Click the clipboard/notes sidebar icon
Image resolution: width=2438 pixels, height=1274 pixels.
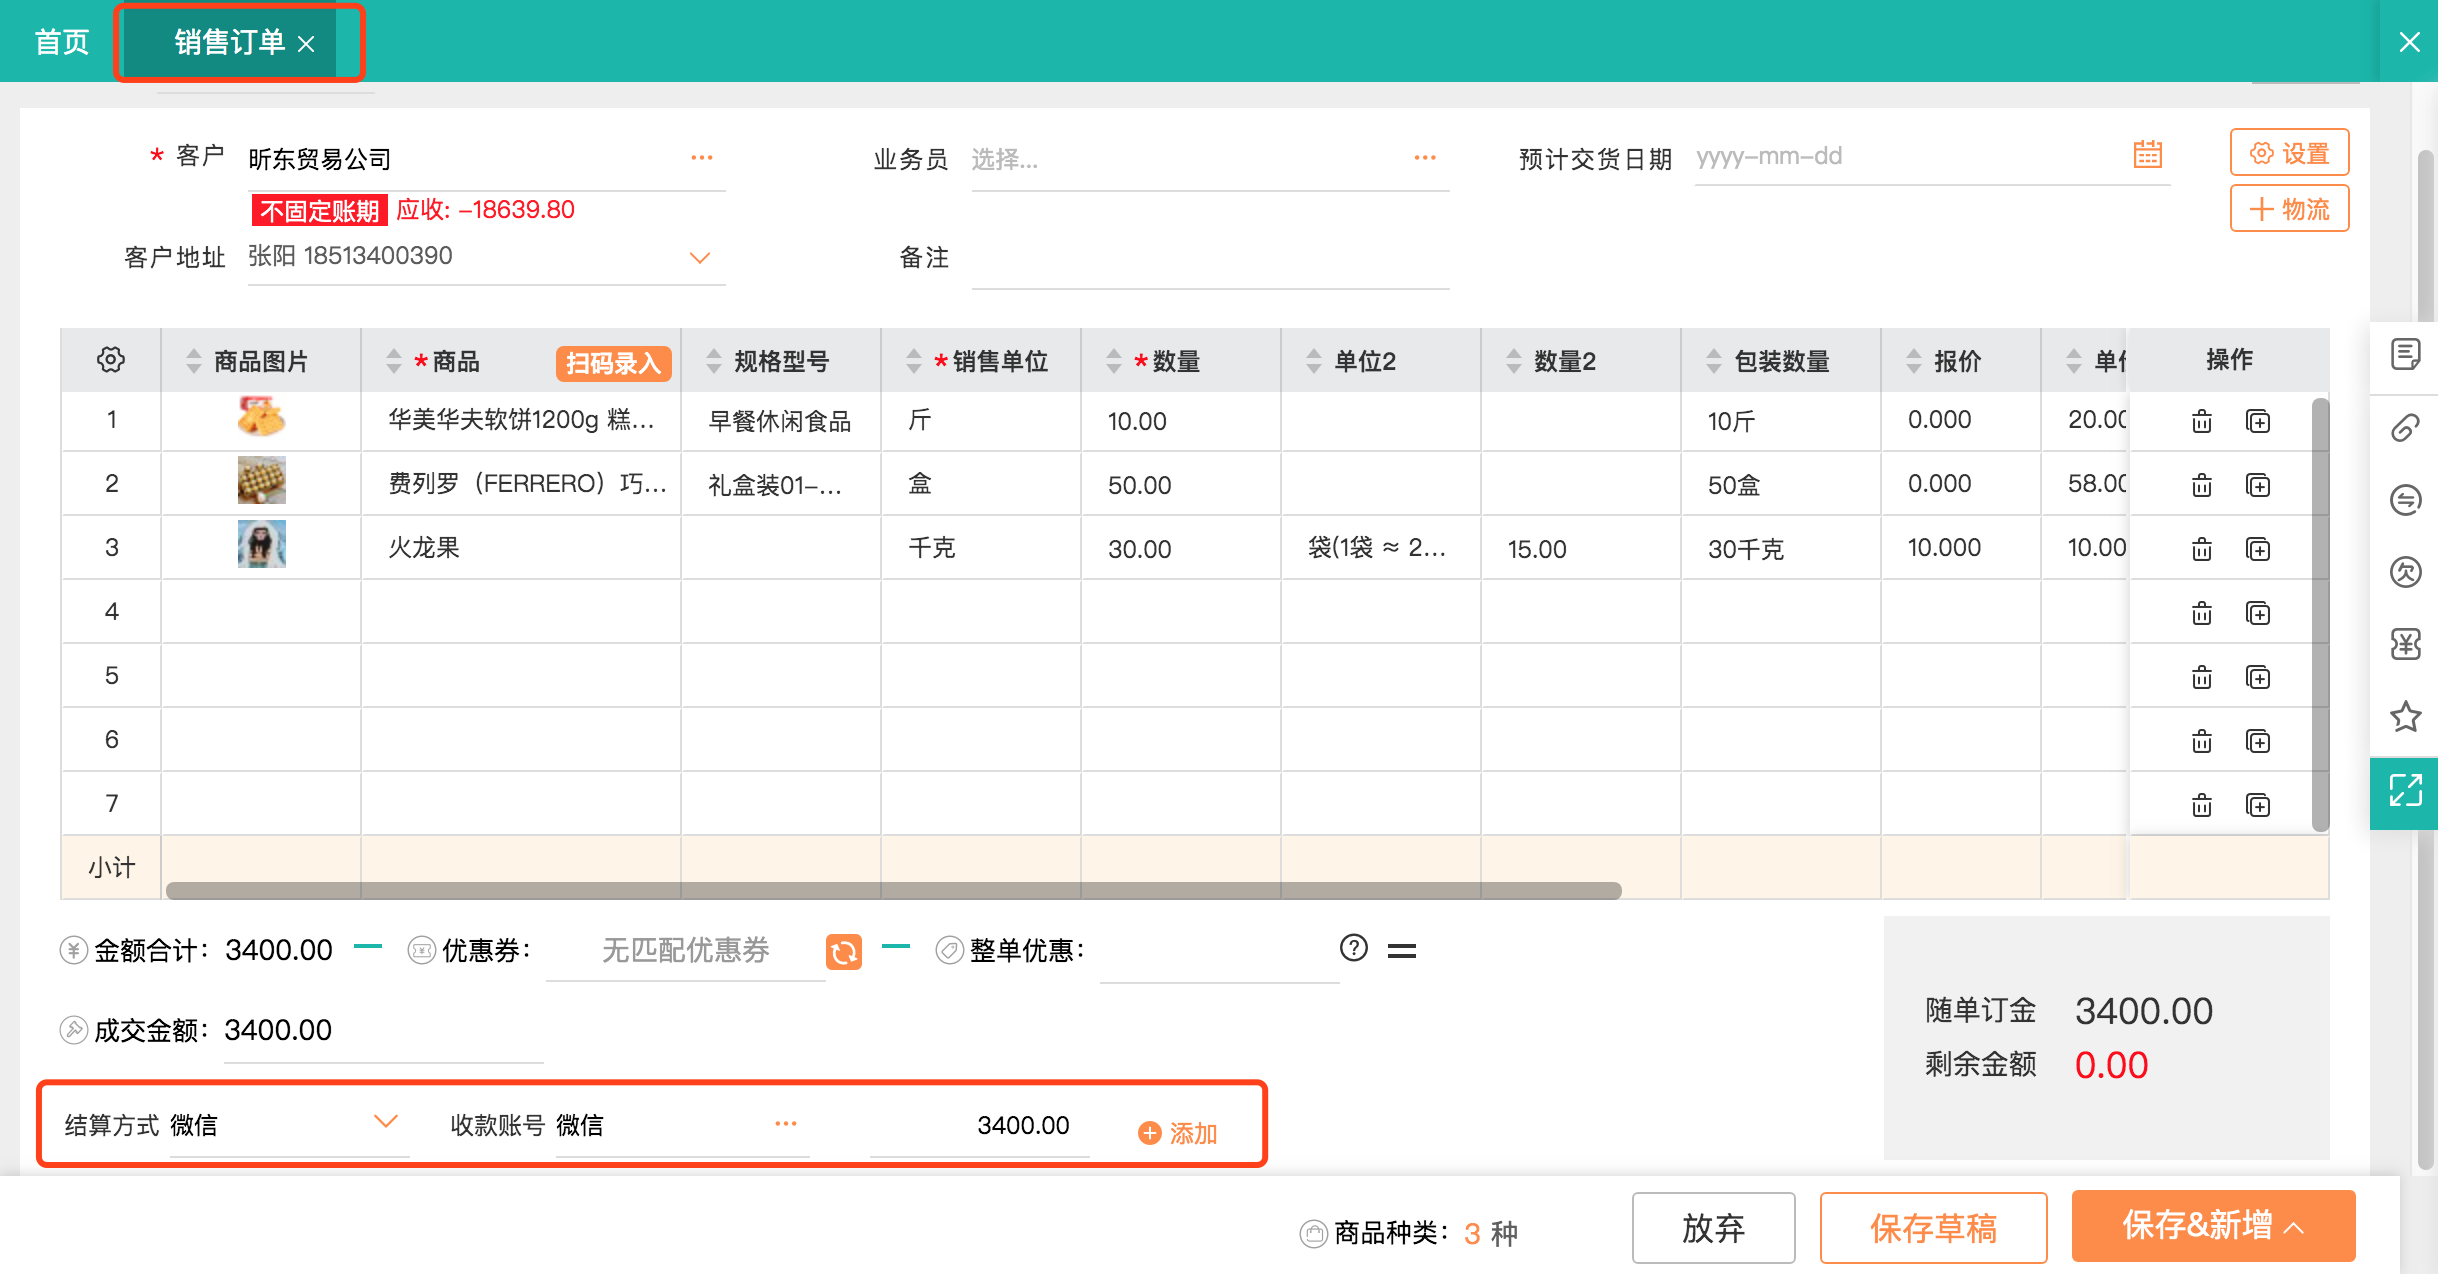(2404, 358)
